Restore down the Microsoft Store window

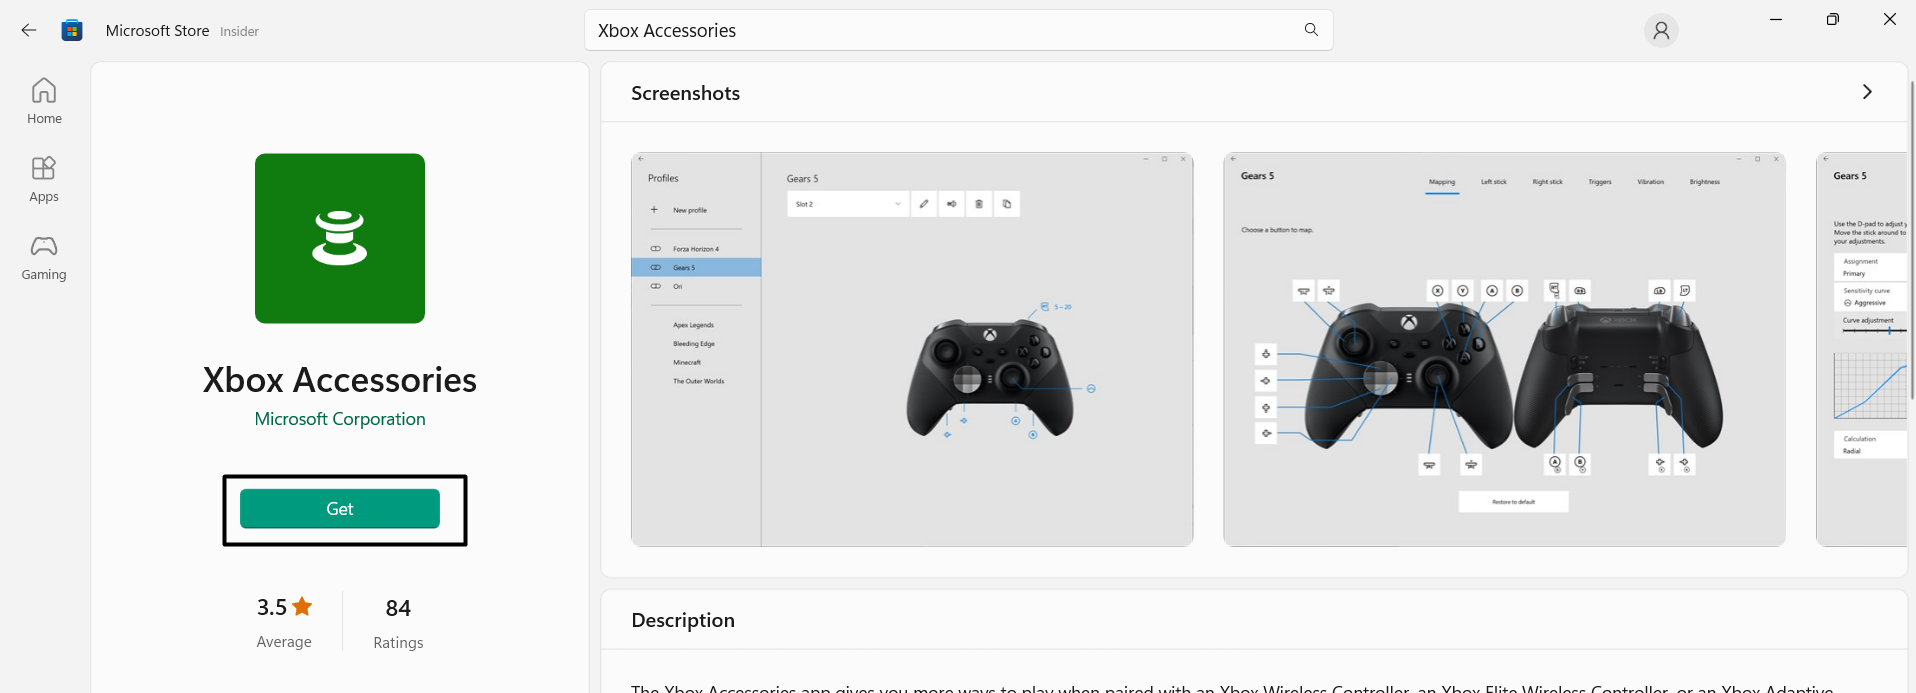click(x=1832, y=20)
